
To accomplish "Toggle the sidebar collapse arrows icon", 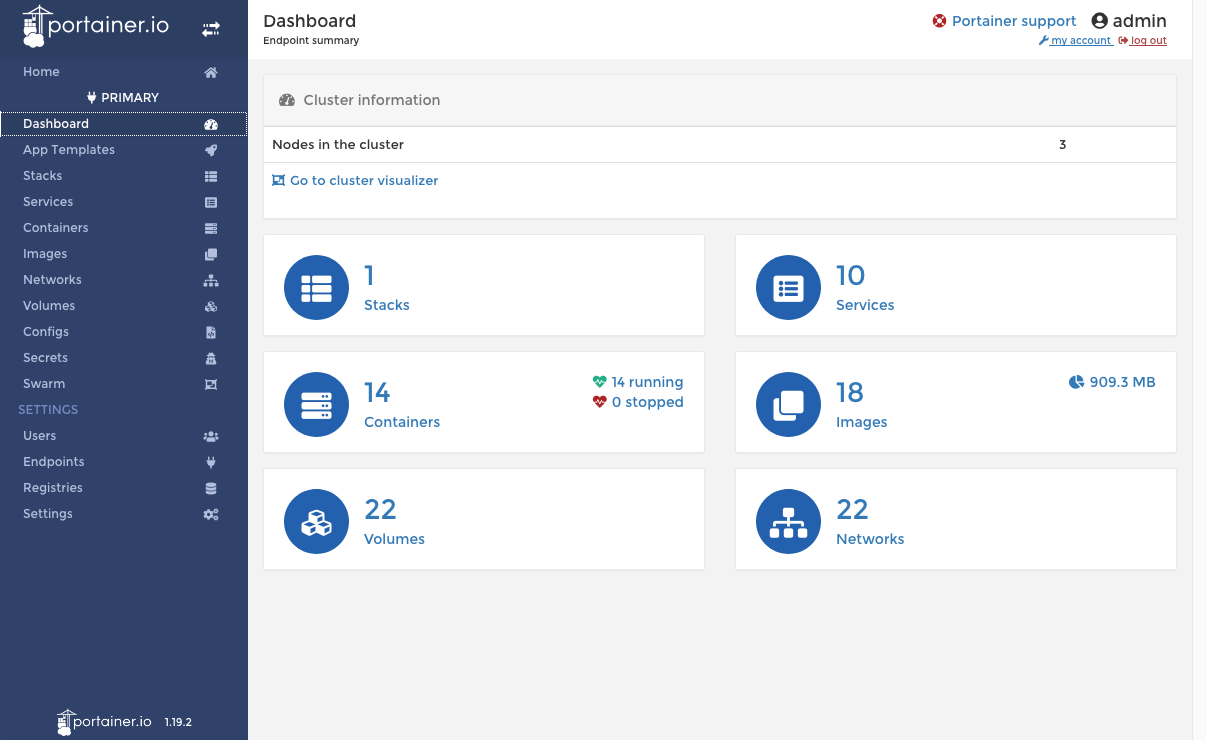I will [210, 30].
